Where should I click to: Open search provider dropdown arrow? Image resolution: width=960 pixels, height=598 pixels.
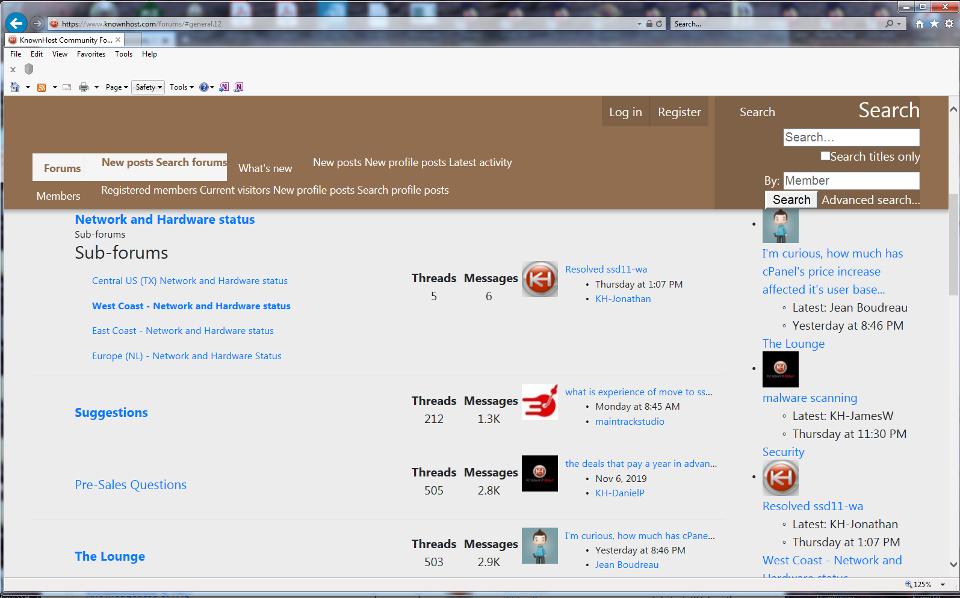click(x=898, y=24)
